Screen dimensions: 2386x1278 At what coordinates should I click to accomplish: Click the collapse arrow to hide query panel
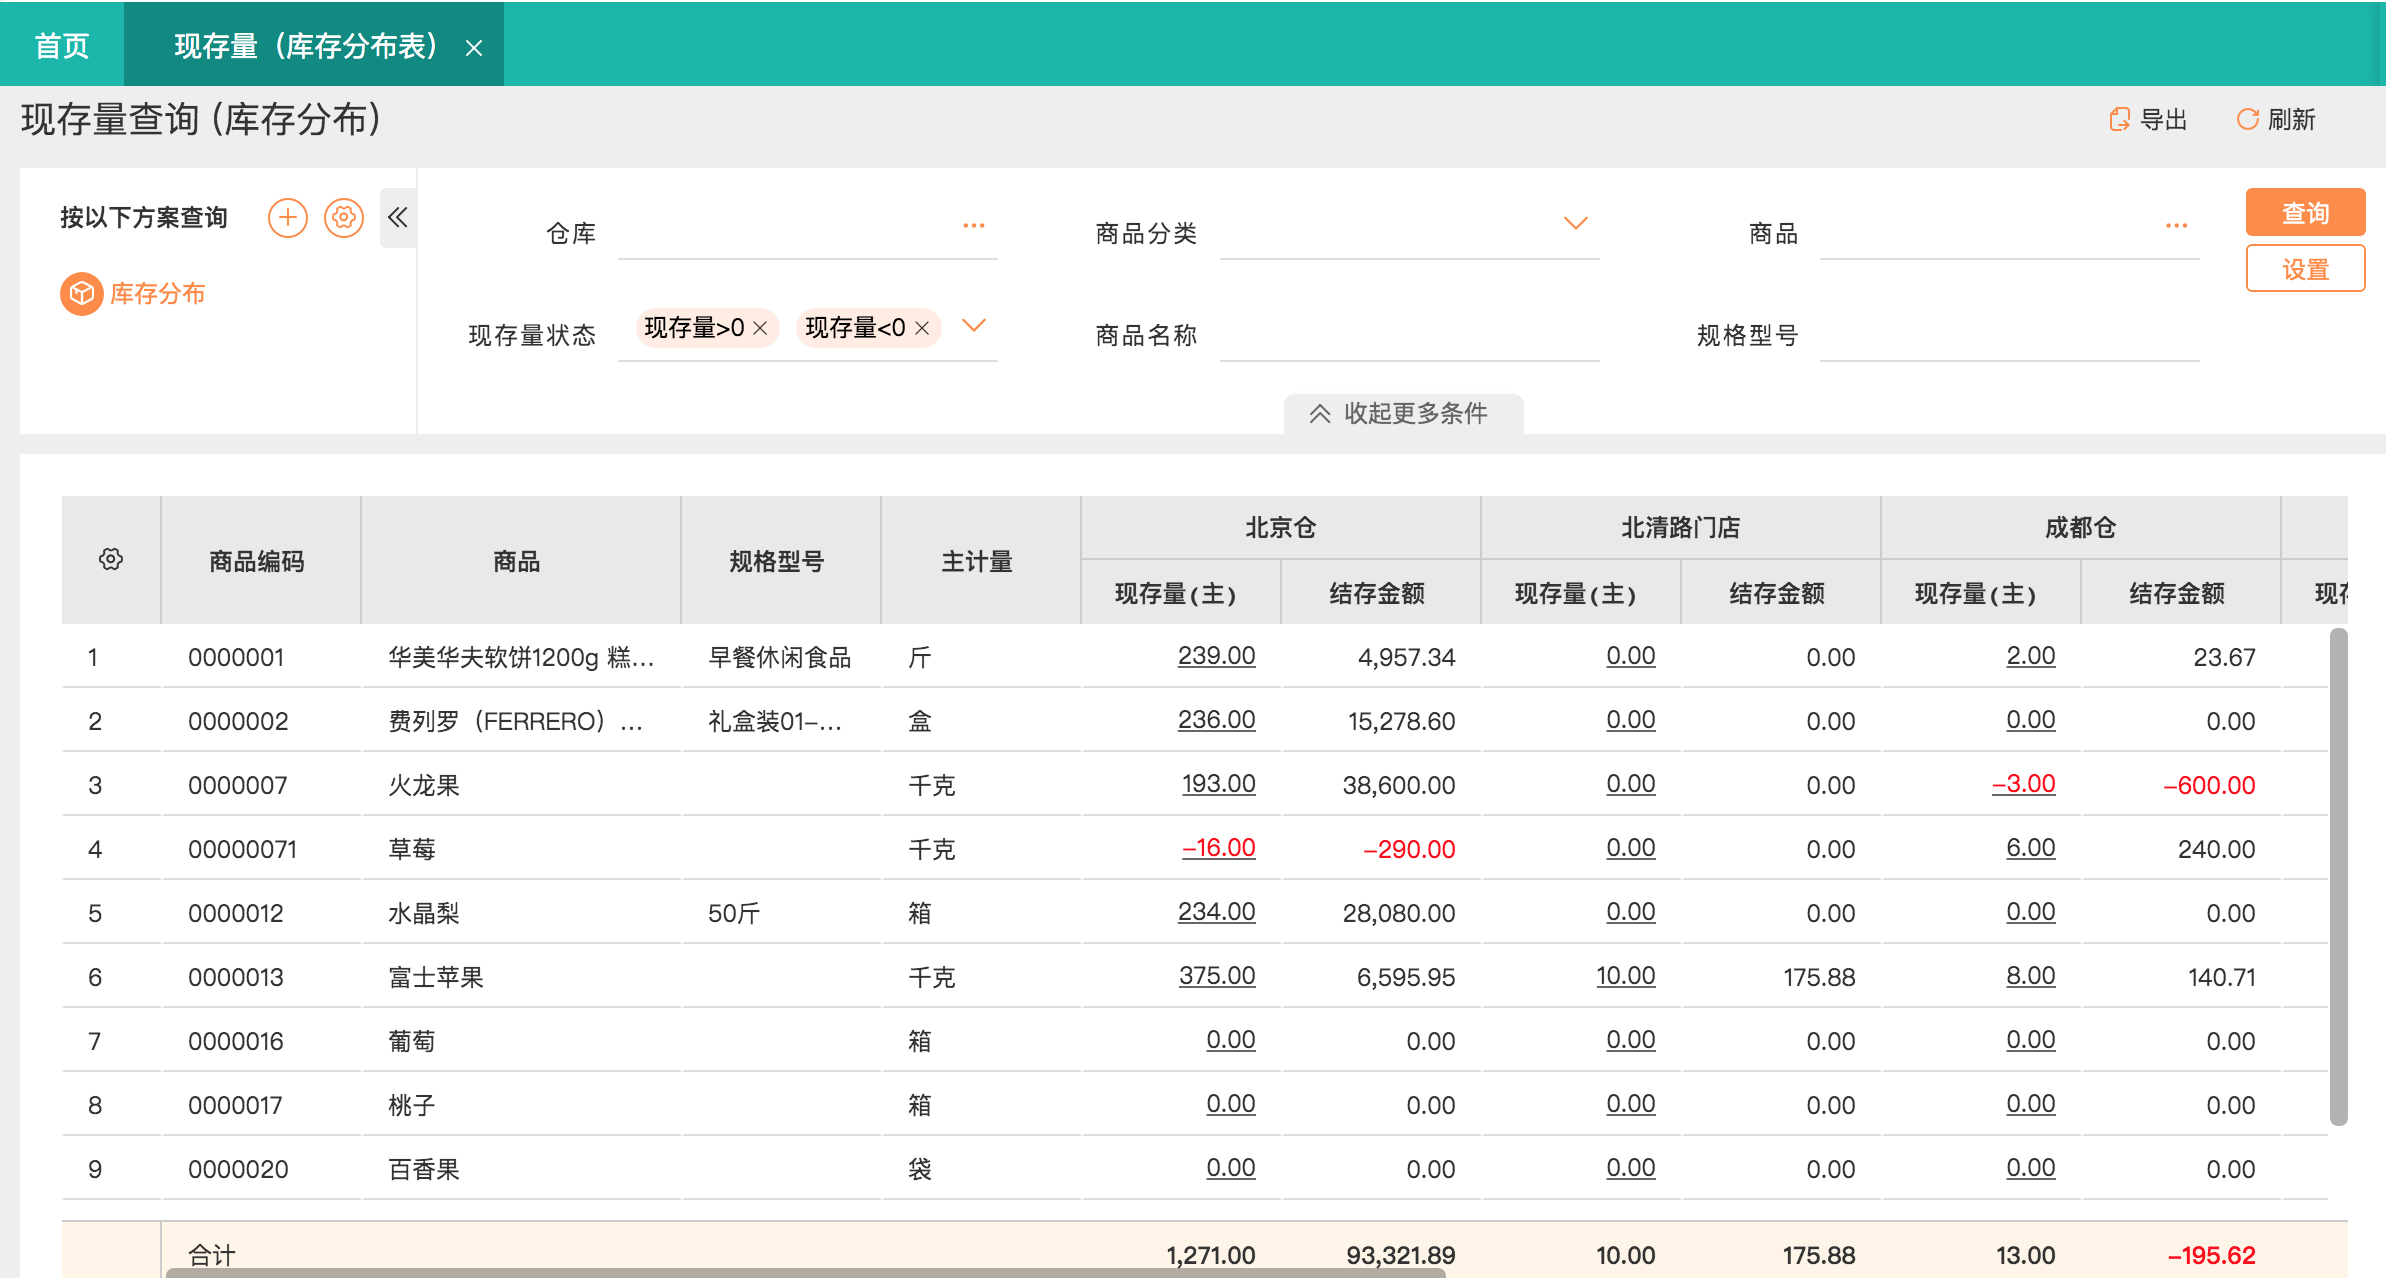(x=398, y=218)
